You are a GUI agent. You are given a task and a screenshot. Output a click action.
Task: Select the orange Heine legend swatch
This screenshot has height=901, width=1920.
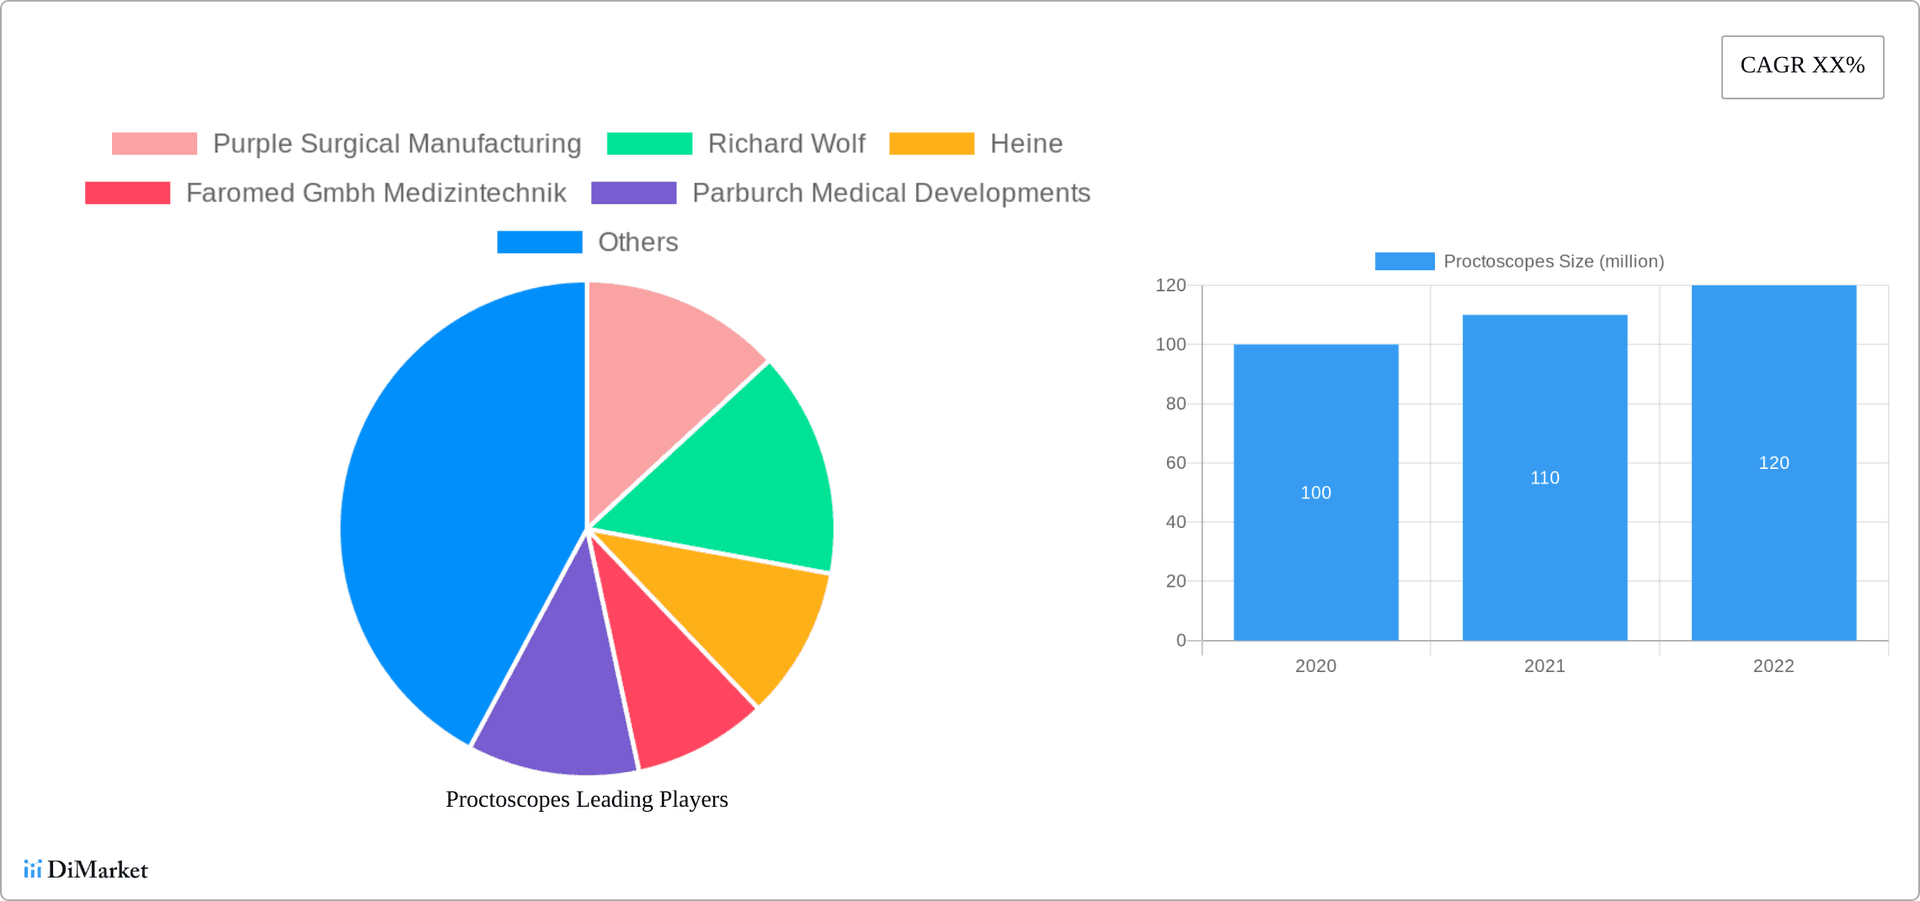(931, 143)
